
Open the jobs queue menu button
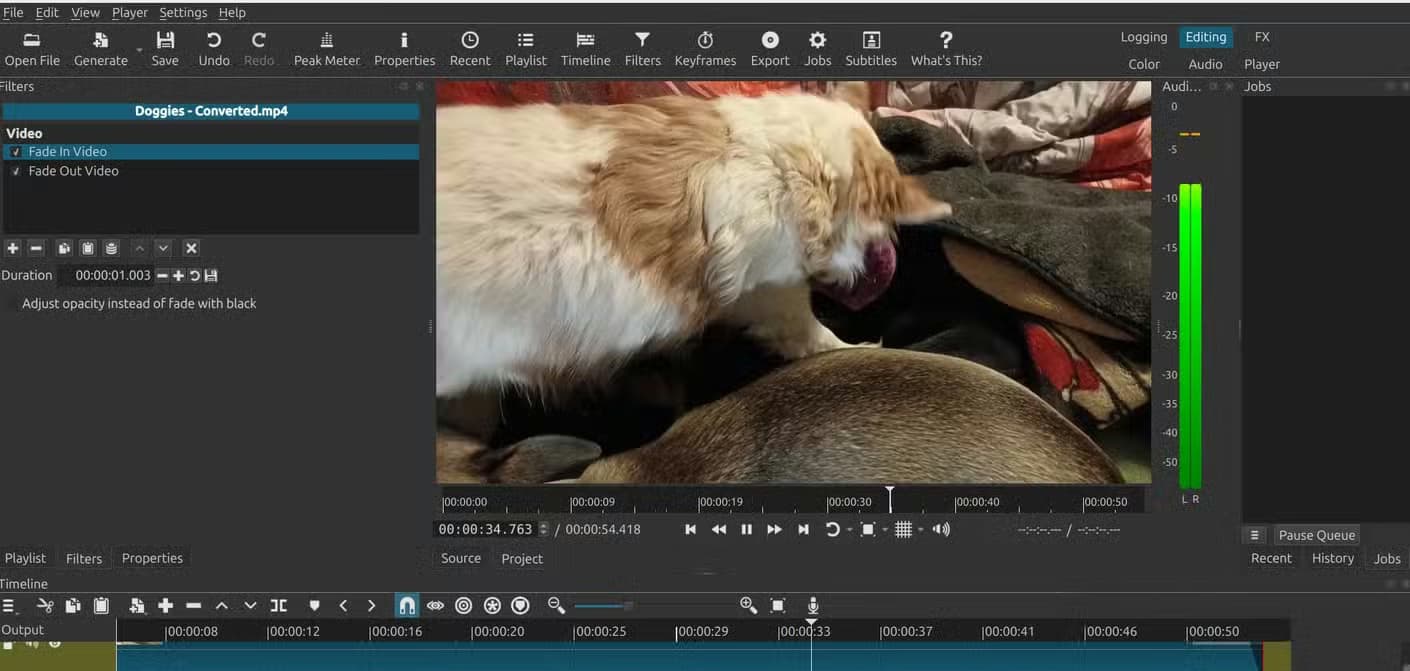coord(1255,535)
